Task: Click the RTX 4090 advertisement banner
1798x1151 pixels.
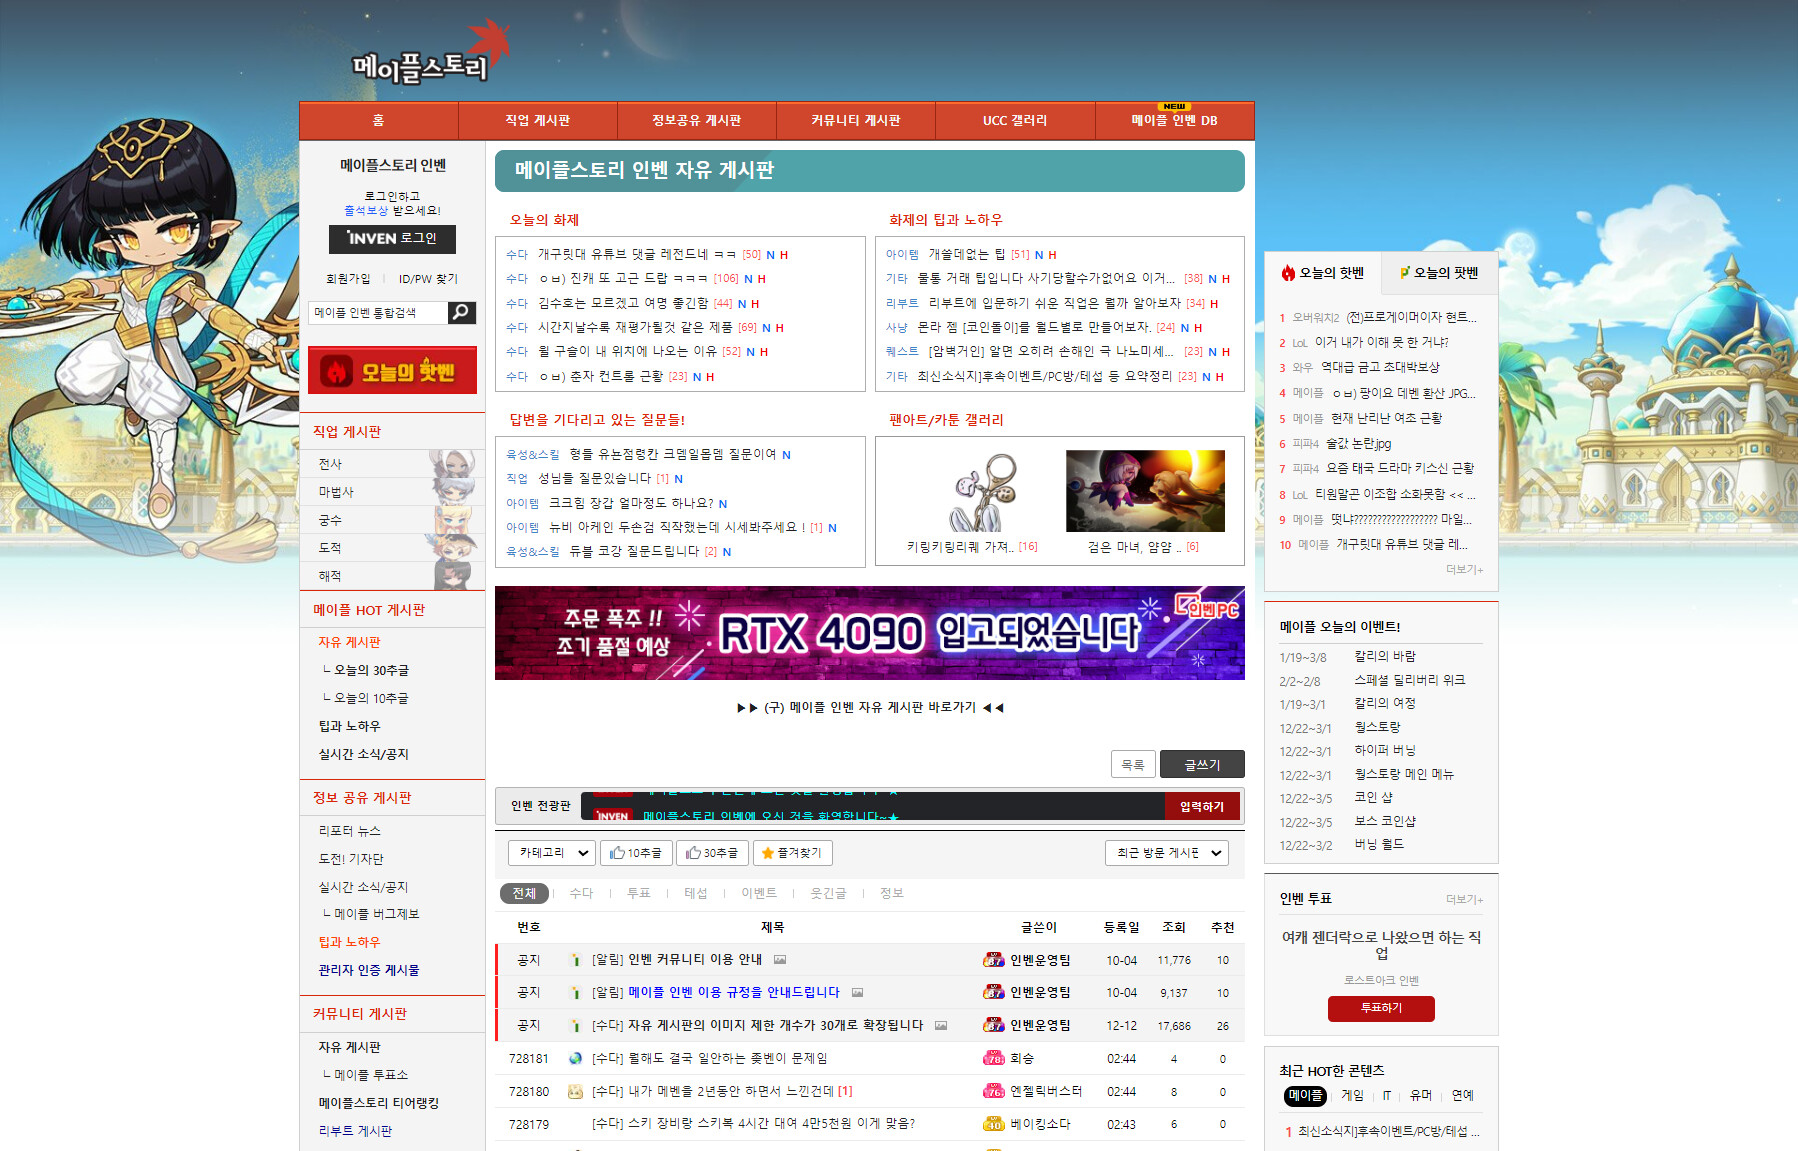Action: pyautogui.click(x=869, y=633)
